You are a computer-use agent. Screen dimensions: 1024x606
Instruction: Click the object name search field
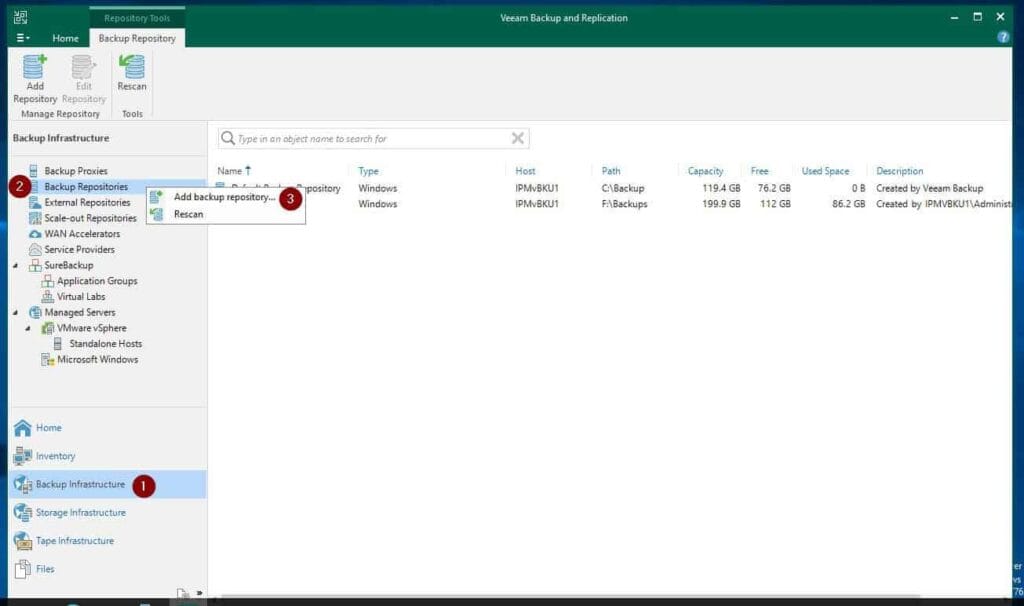click(x=370, y=139)
